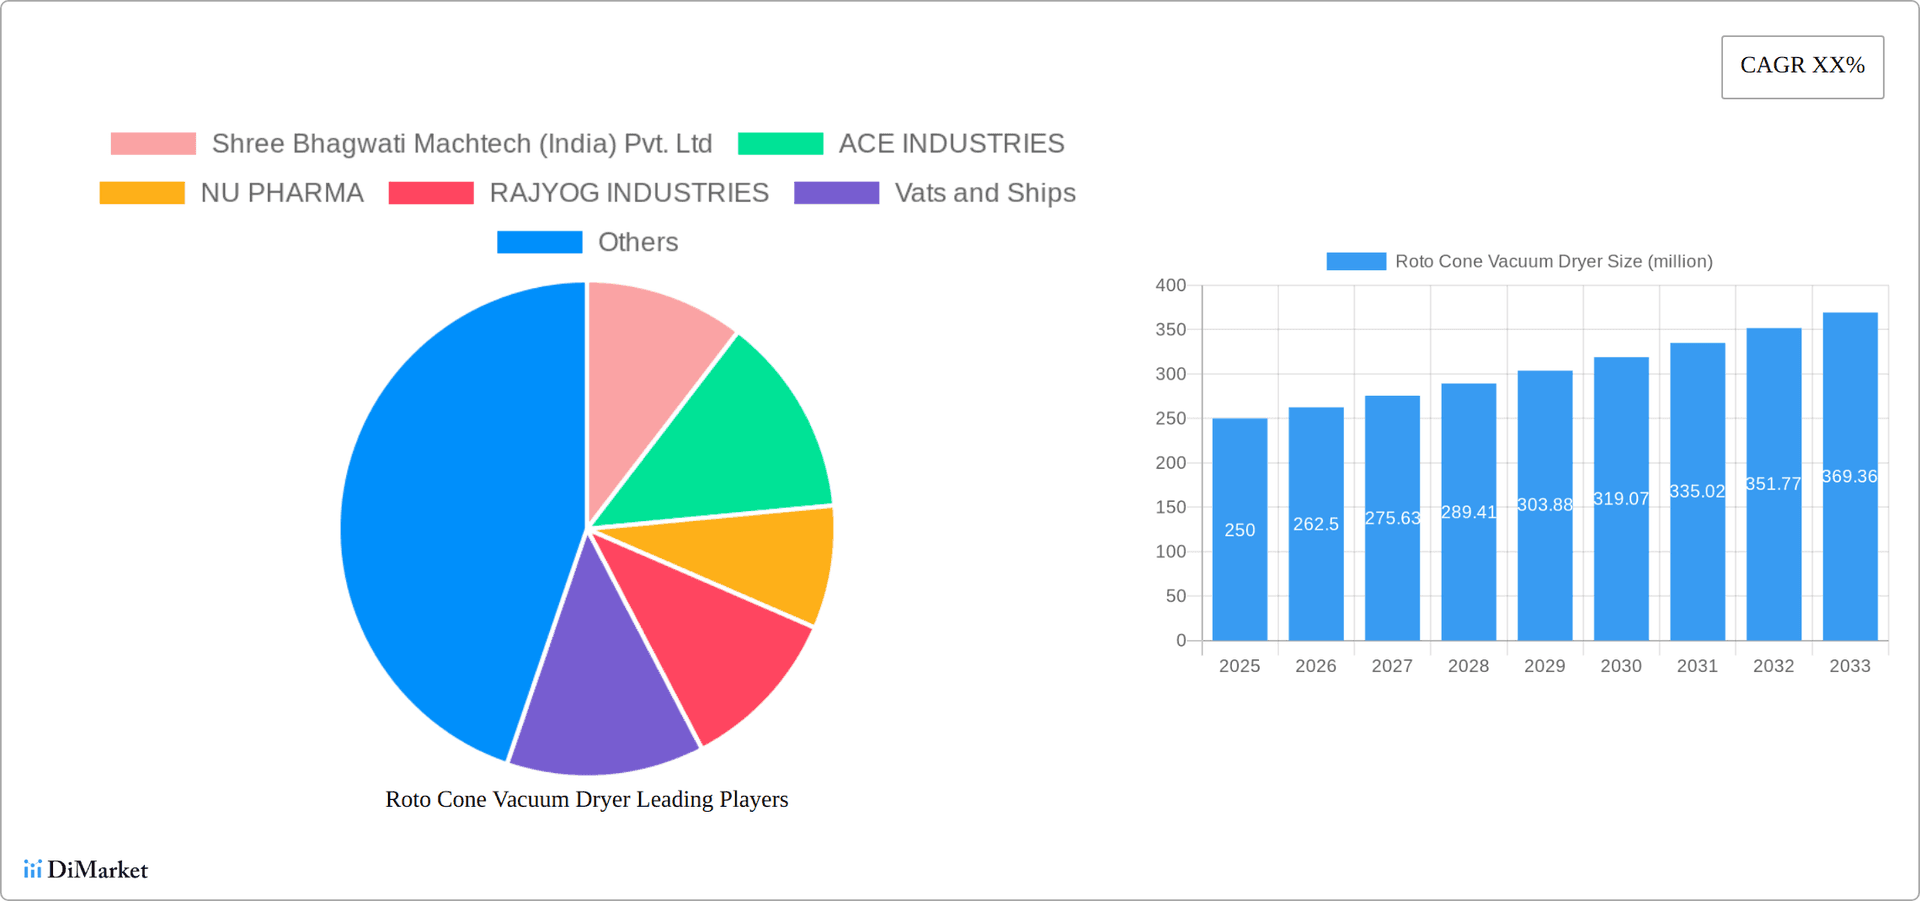Click the 2033 axis label
Screen dimensions: 1920x901
1851,665
